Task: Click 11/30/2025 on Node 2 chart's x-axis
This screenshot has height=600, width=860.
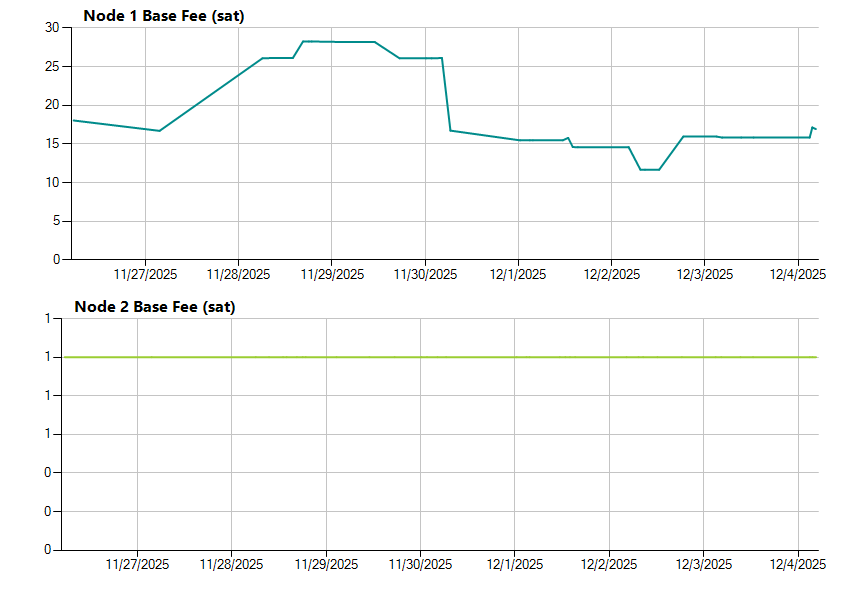Action: pos(420,565)
